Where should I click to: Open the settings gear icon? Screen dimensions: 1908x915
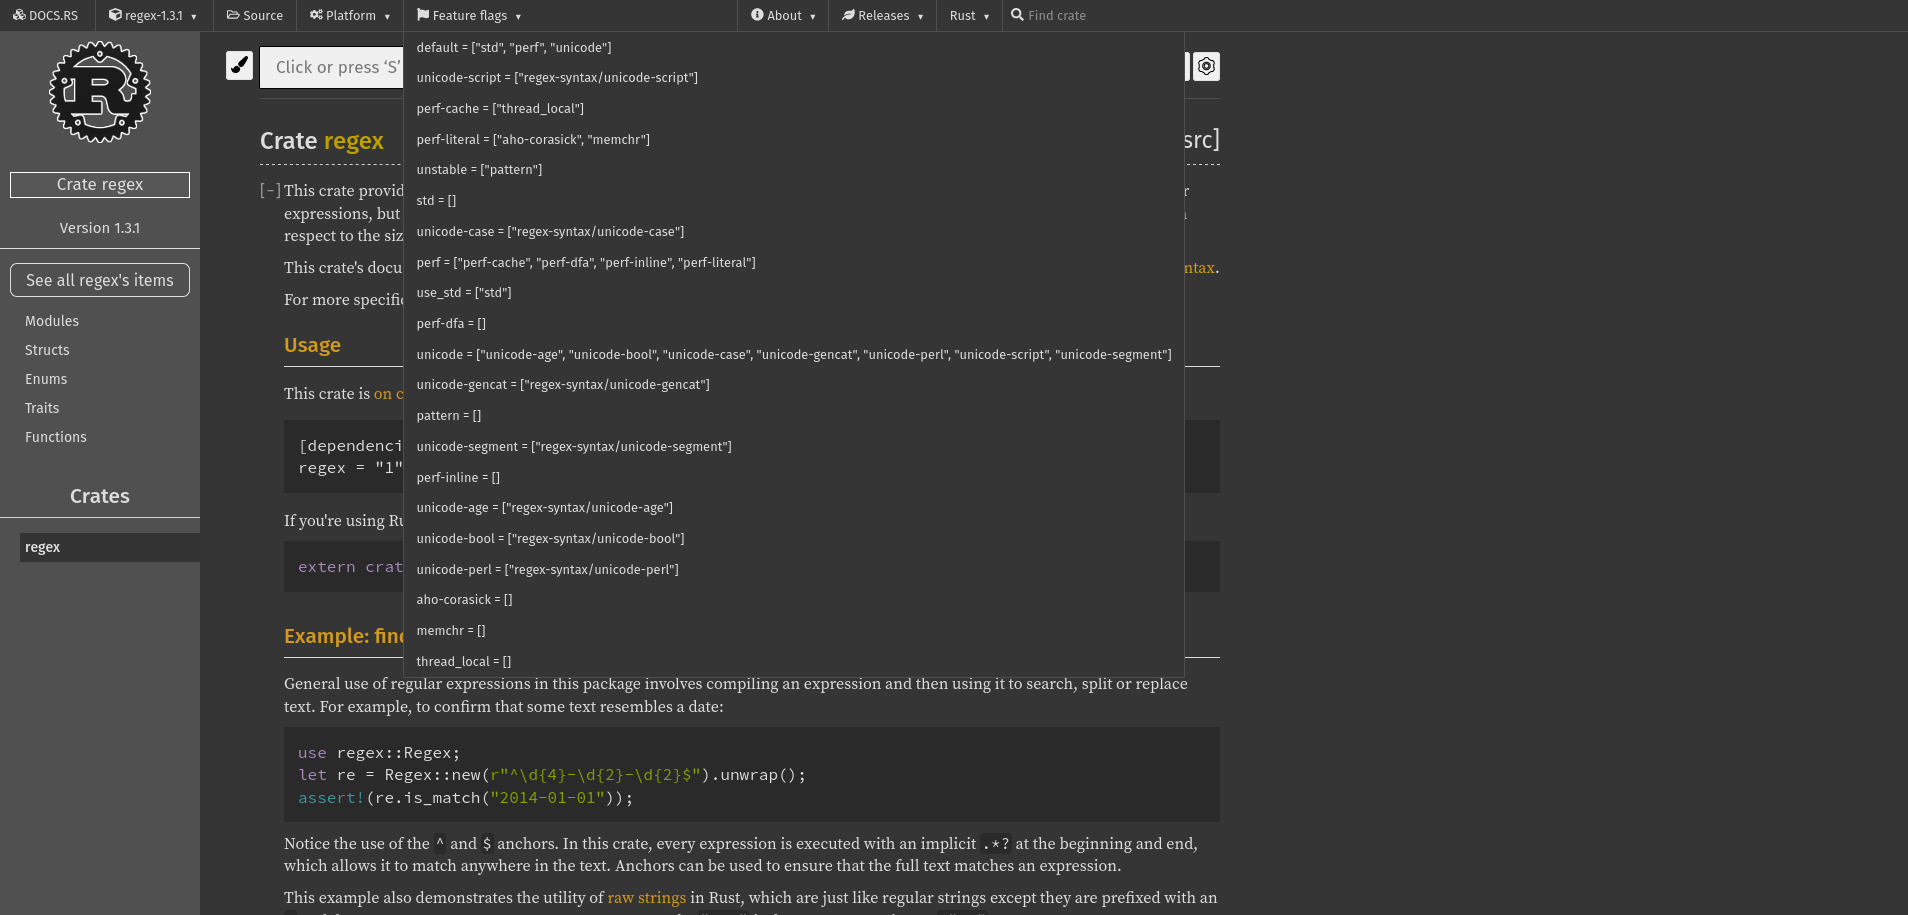1206,66
